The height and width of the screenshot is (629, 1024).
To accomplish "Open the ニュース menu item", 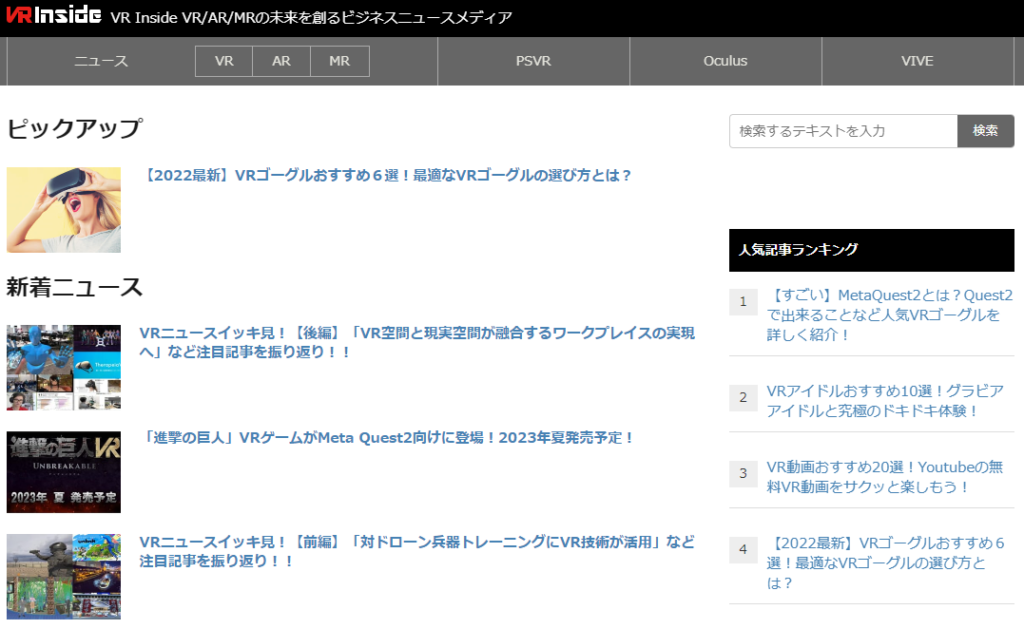I will point(101,61).
